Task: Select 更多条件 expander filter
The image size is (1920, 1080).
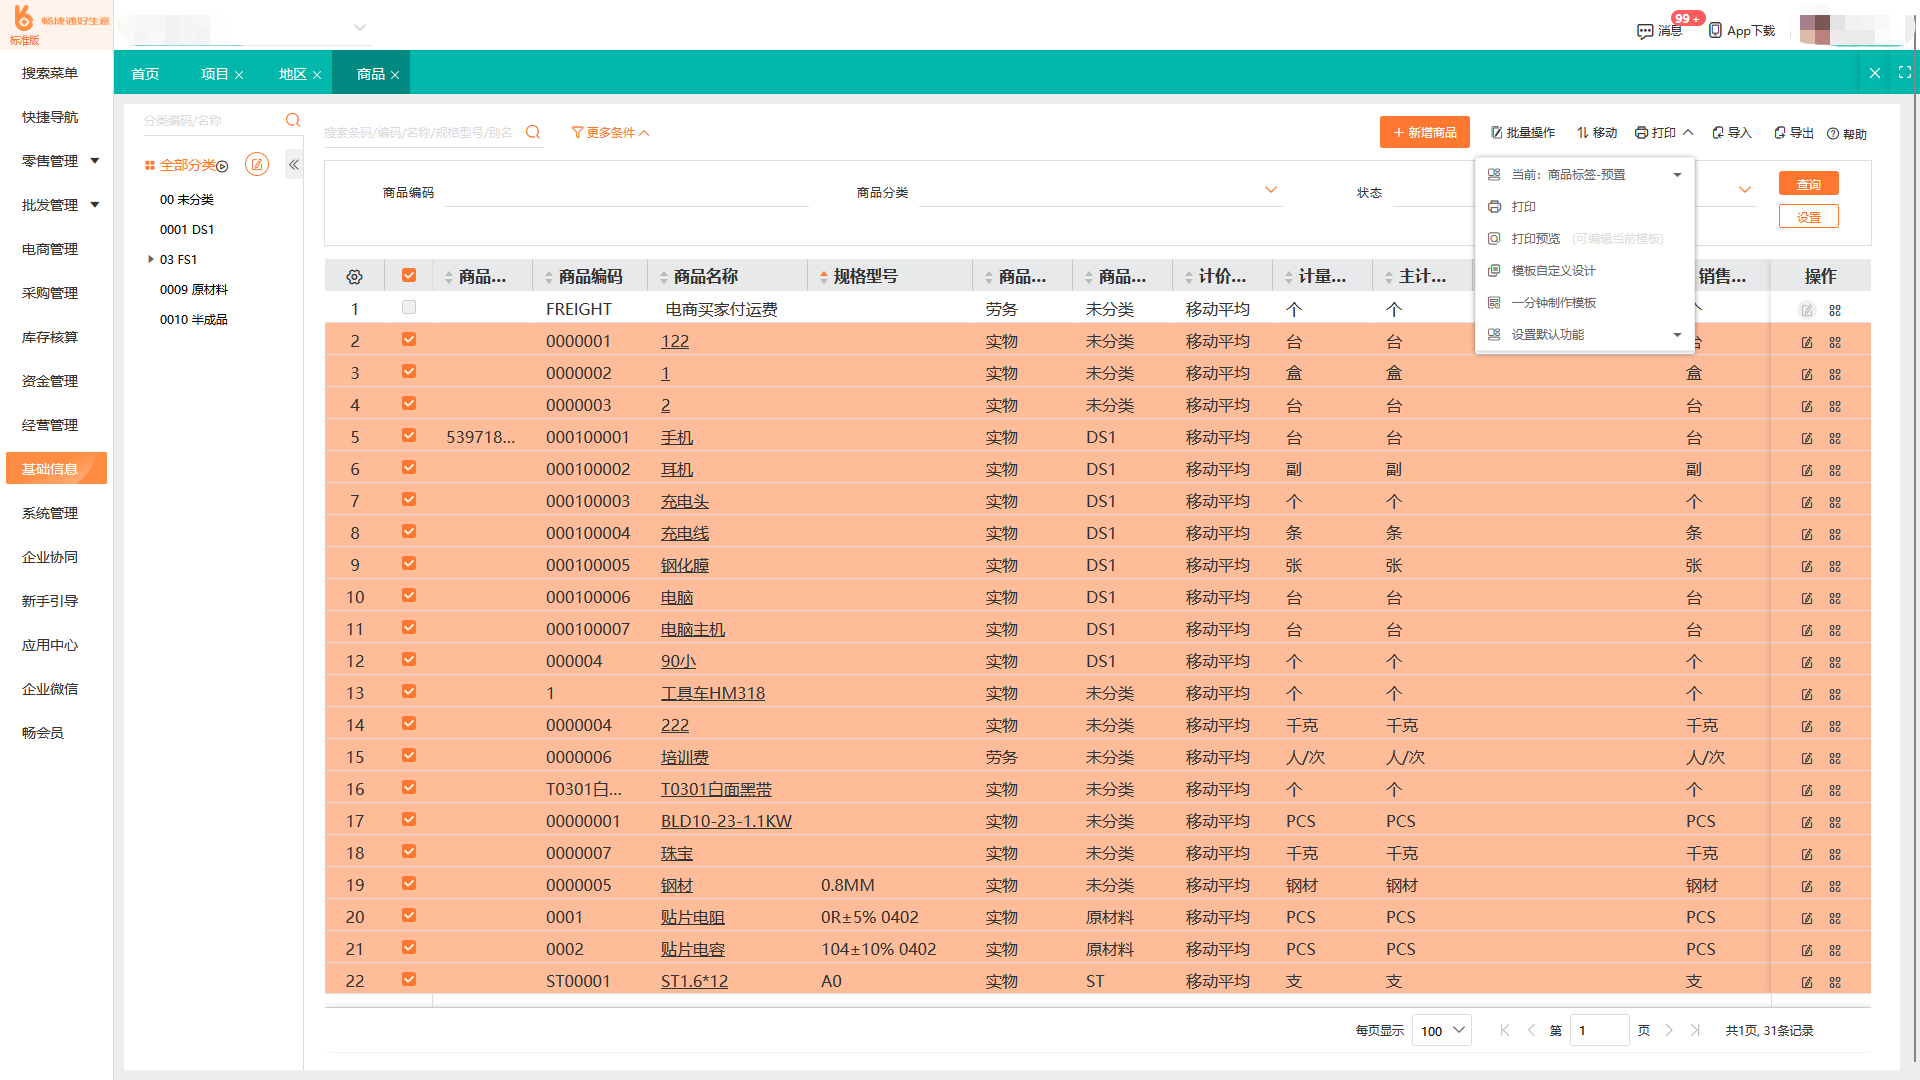Action: (x=612, y=132)
